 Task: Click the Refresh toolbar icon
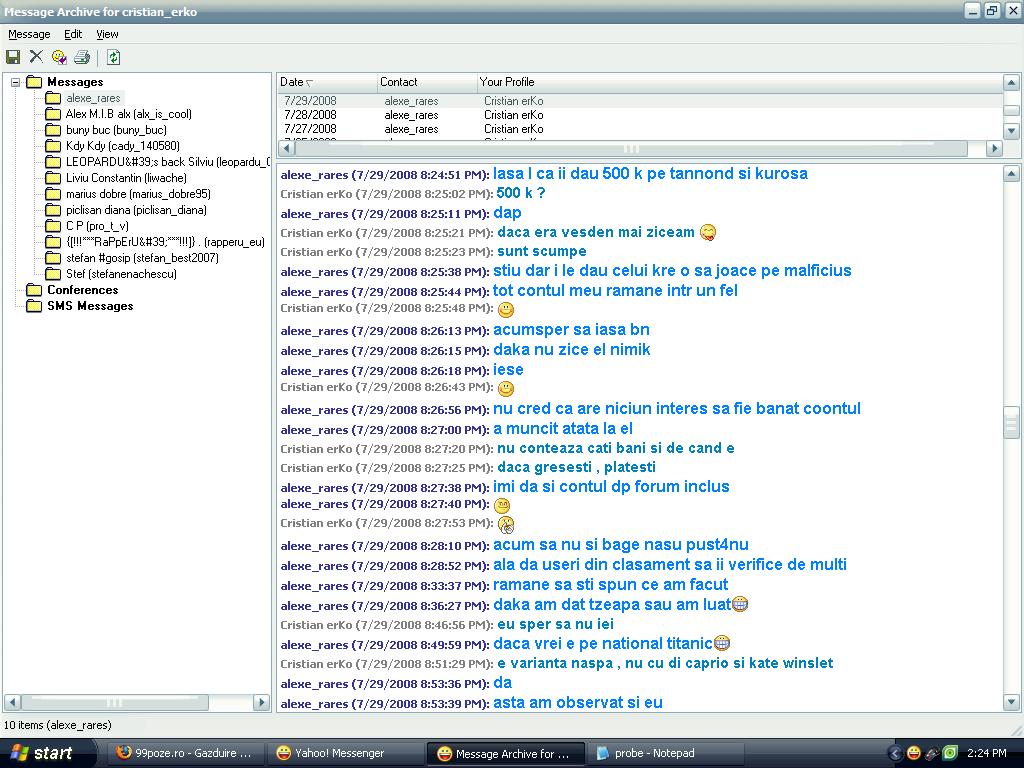tap(113, 57)
